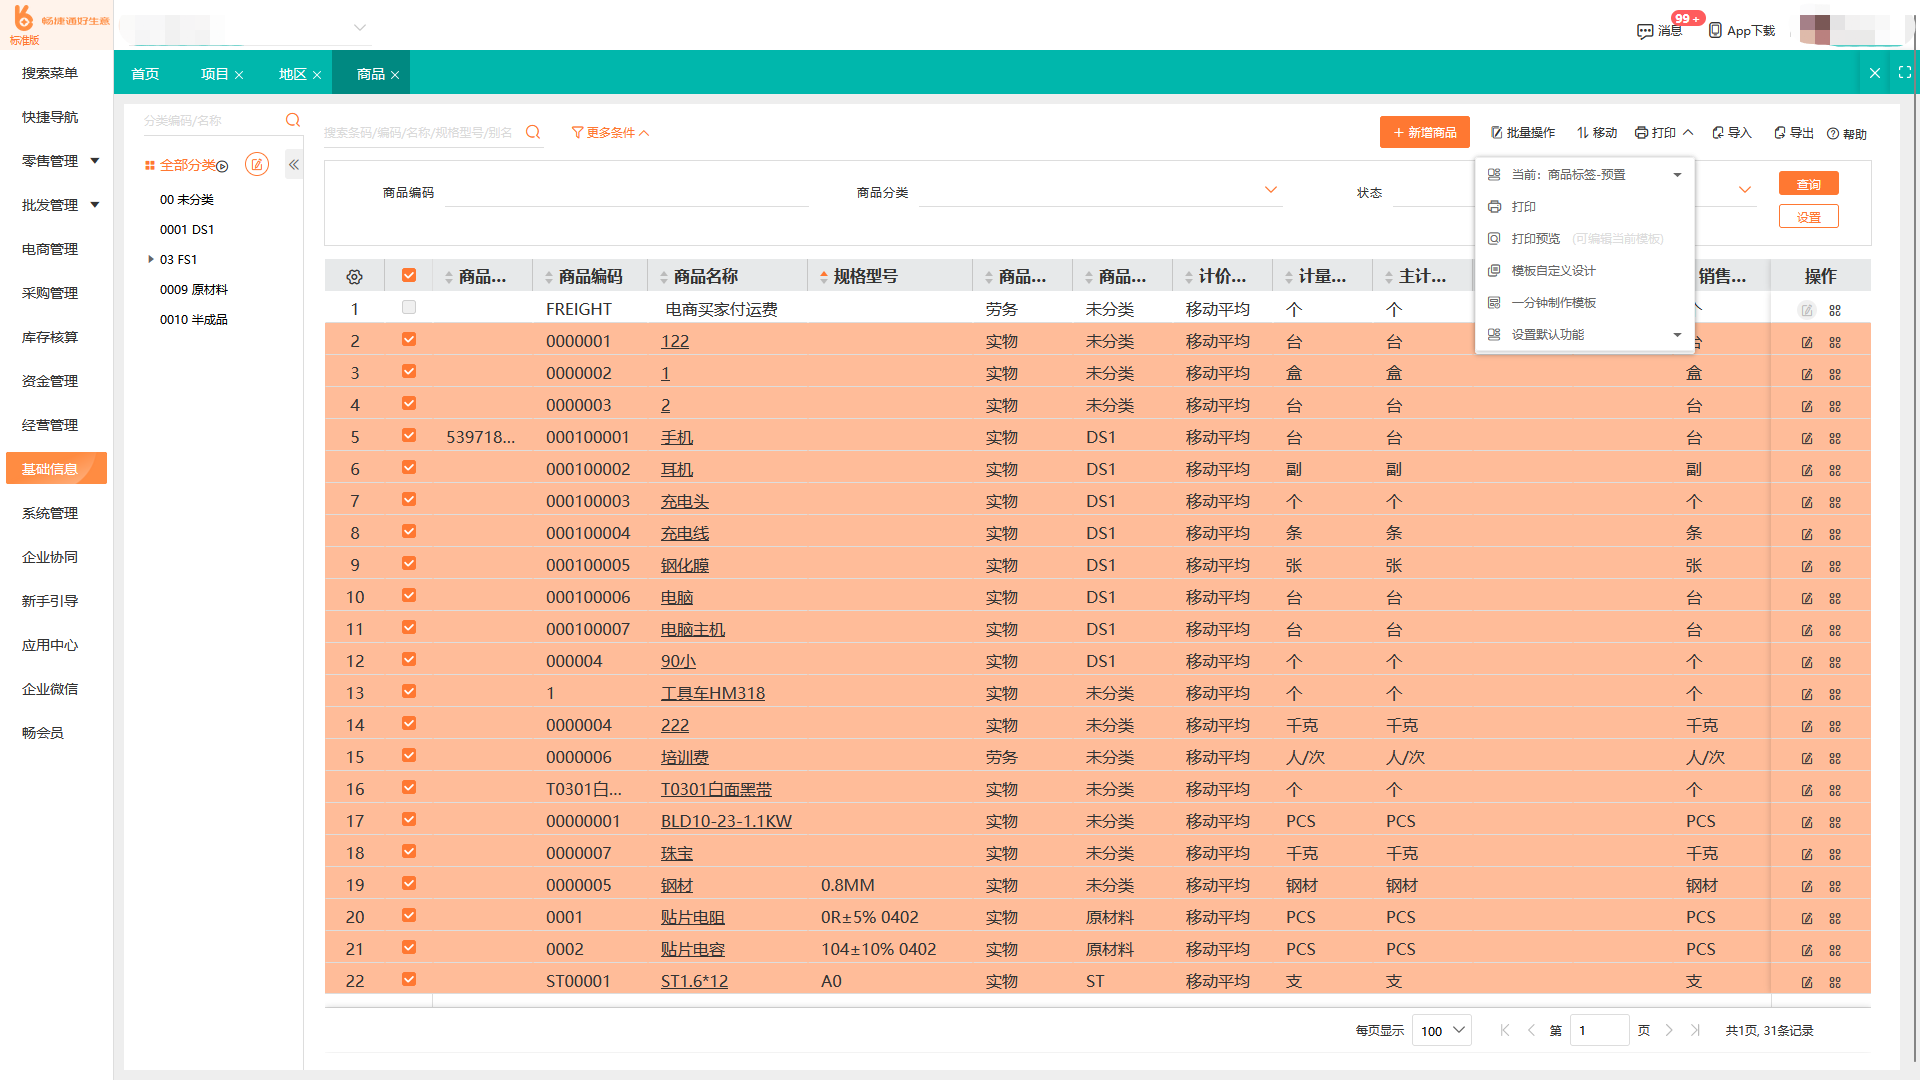Expand 更多条件 filter options

tap(611, 131)
